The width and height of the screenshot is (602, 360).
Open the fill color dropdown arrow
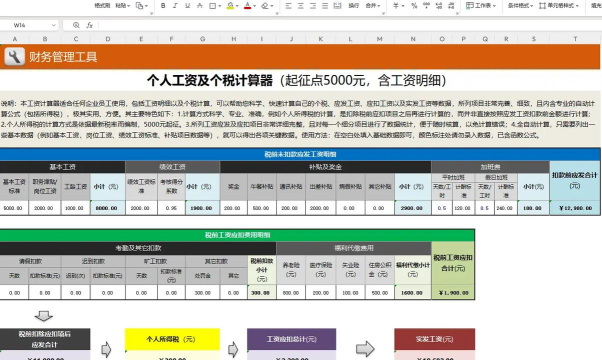[237, 6]
